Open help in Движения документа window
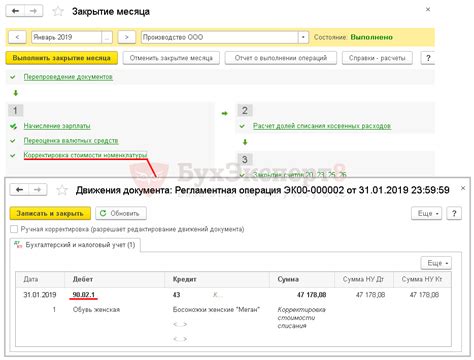474x360 pixels. tap(454, 213)
